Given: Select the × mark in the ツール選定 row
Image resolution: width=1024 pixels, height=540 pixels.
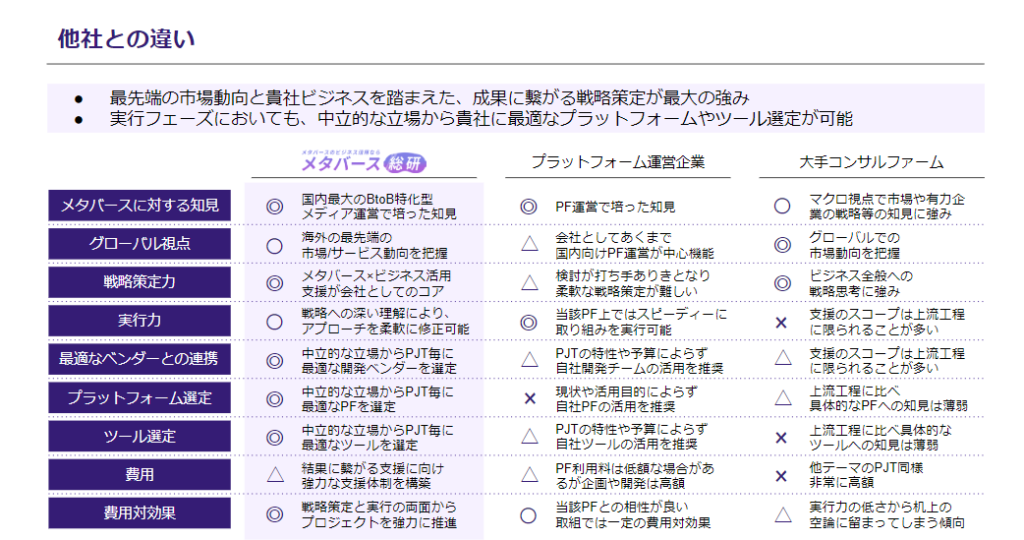Looking at the screenshot, I should pyautogui.click(x=782, y=437).
